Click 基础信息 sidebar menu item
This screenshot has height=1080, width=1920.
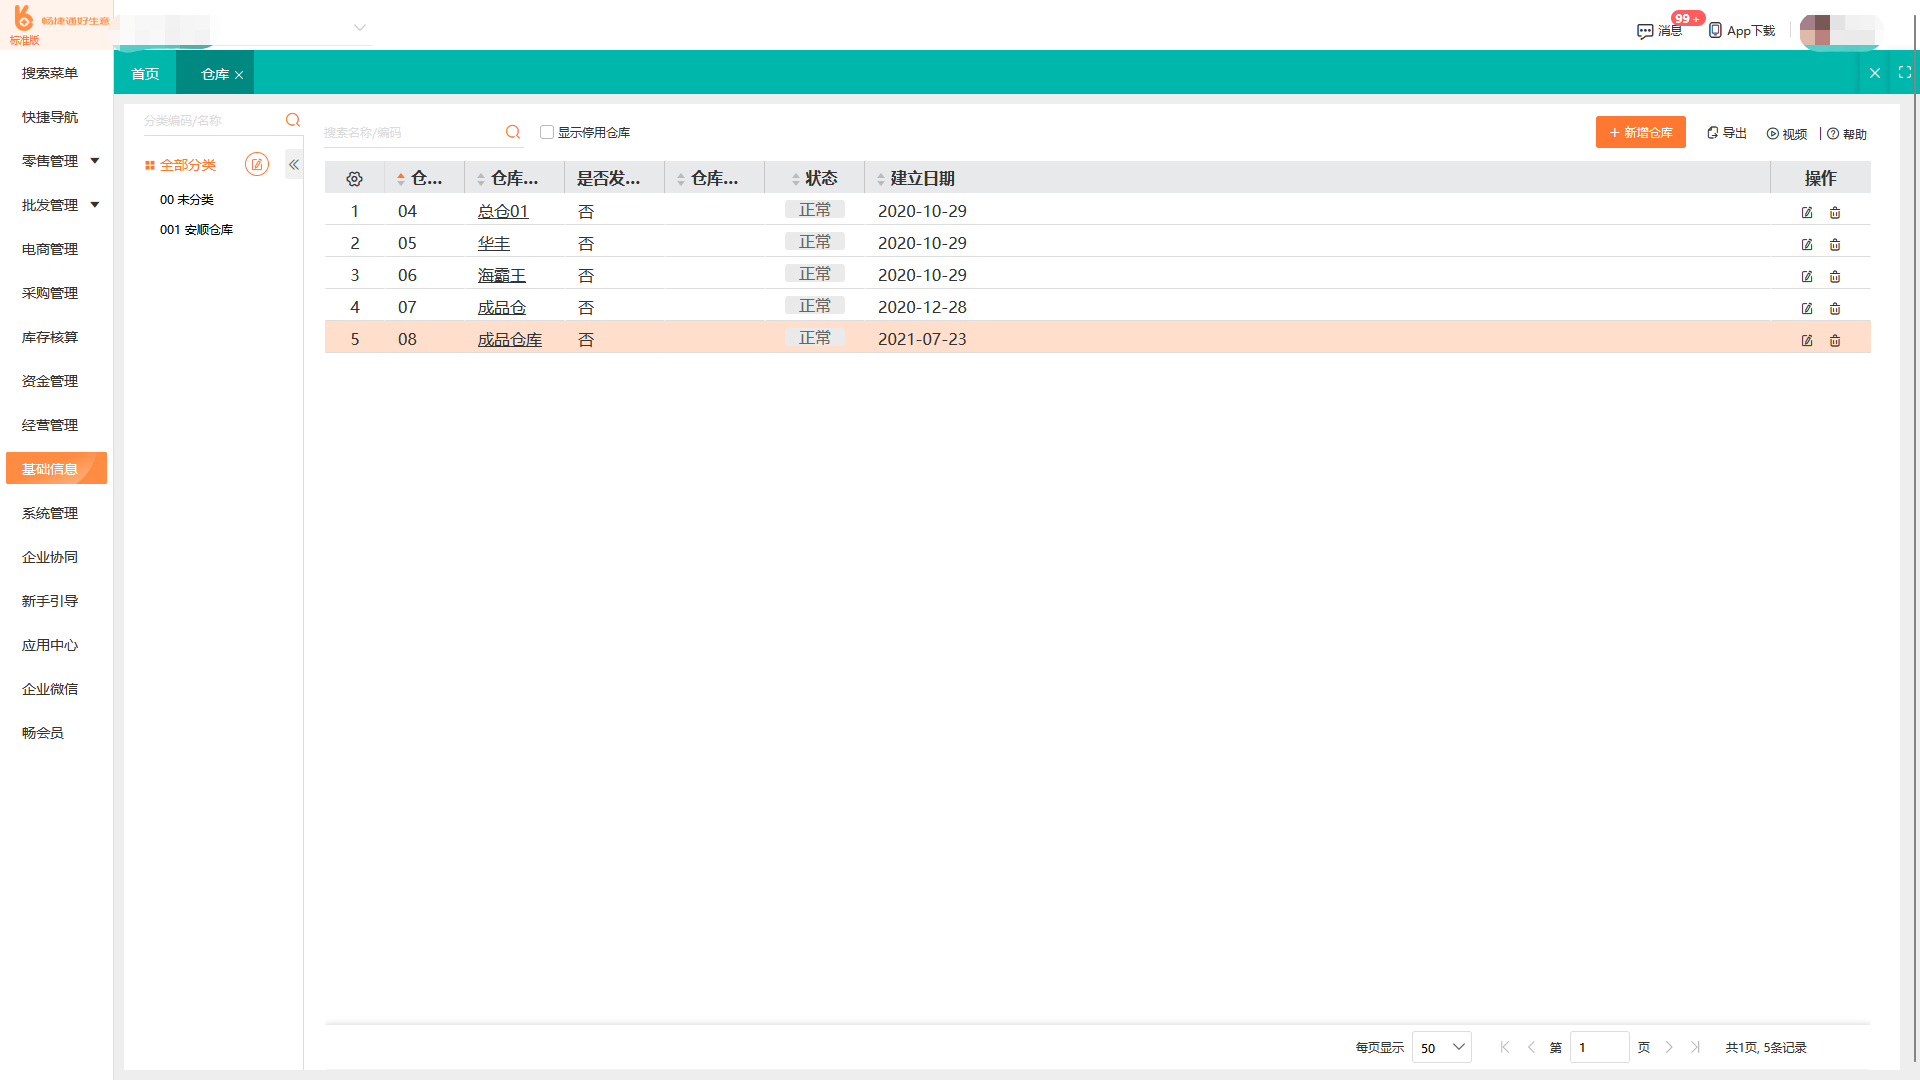click(54, 468)
